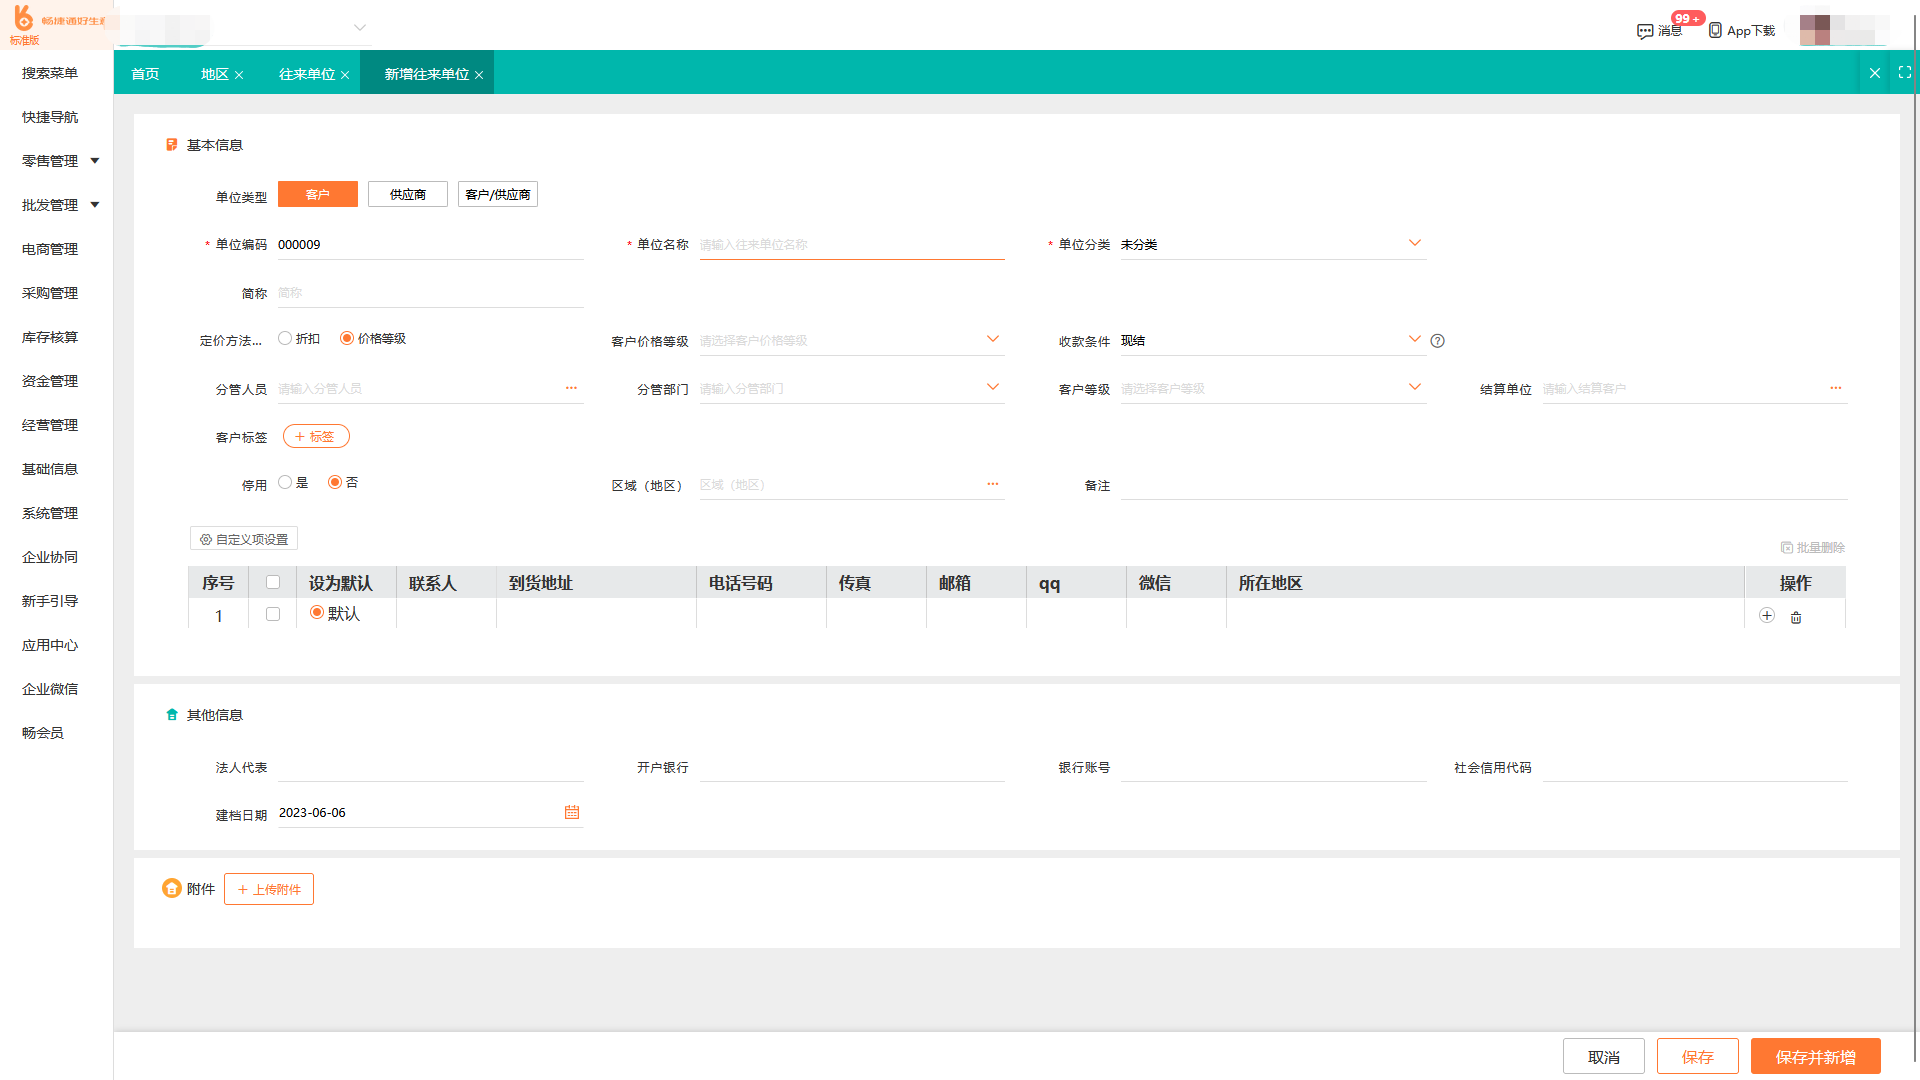Click the add row icon in contact table
This screenshot has width=1920, height=1080.
point(1767,616)
